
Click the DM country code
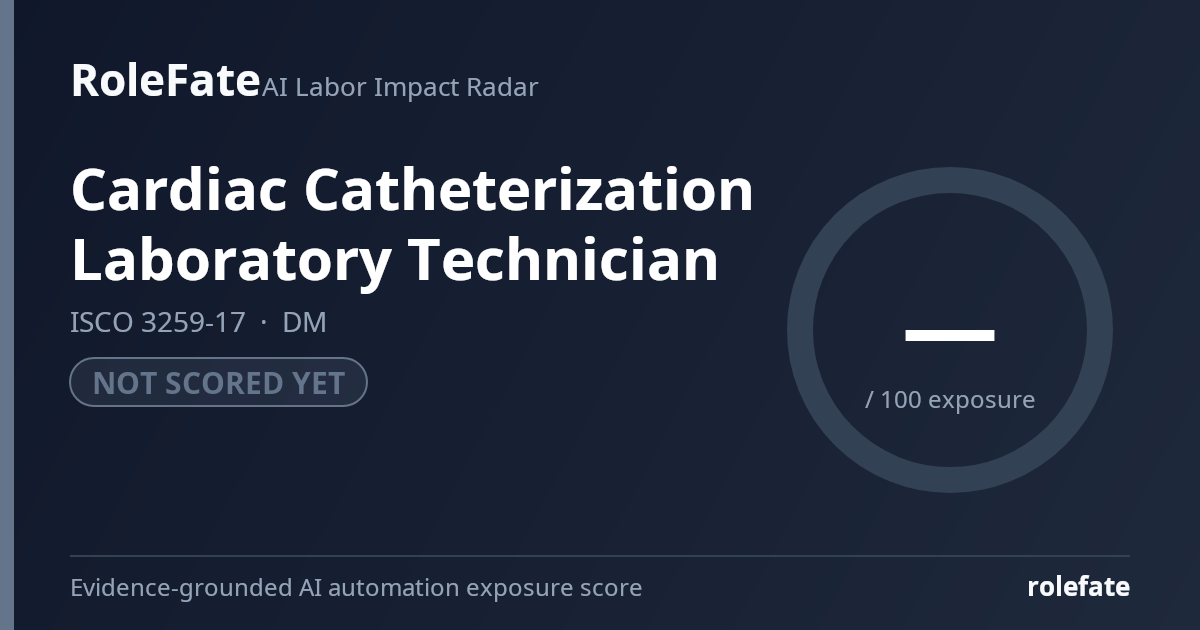tap(305, 323)
